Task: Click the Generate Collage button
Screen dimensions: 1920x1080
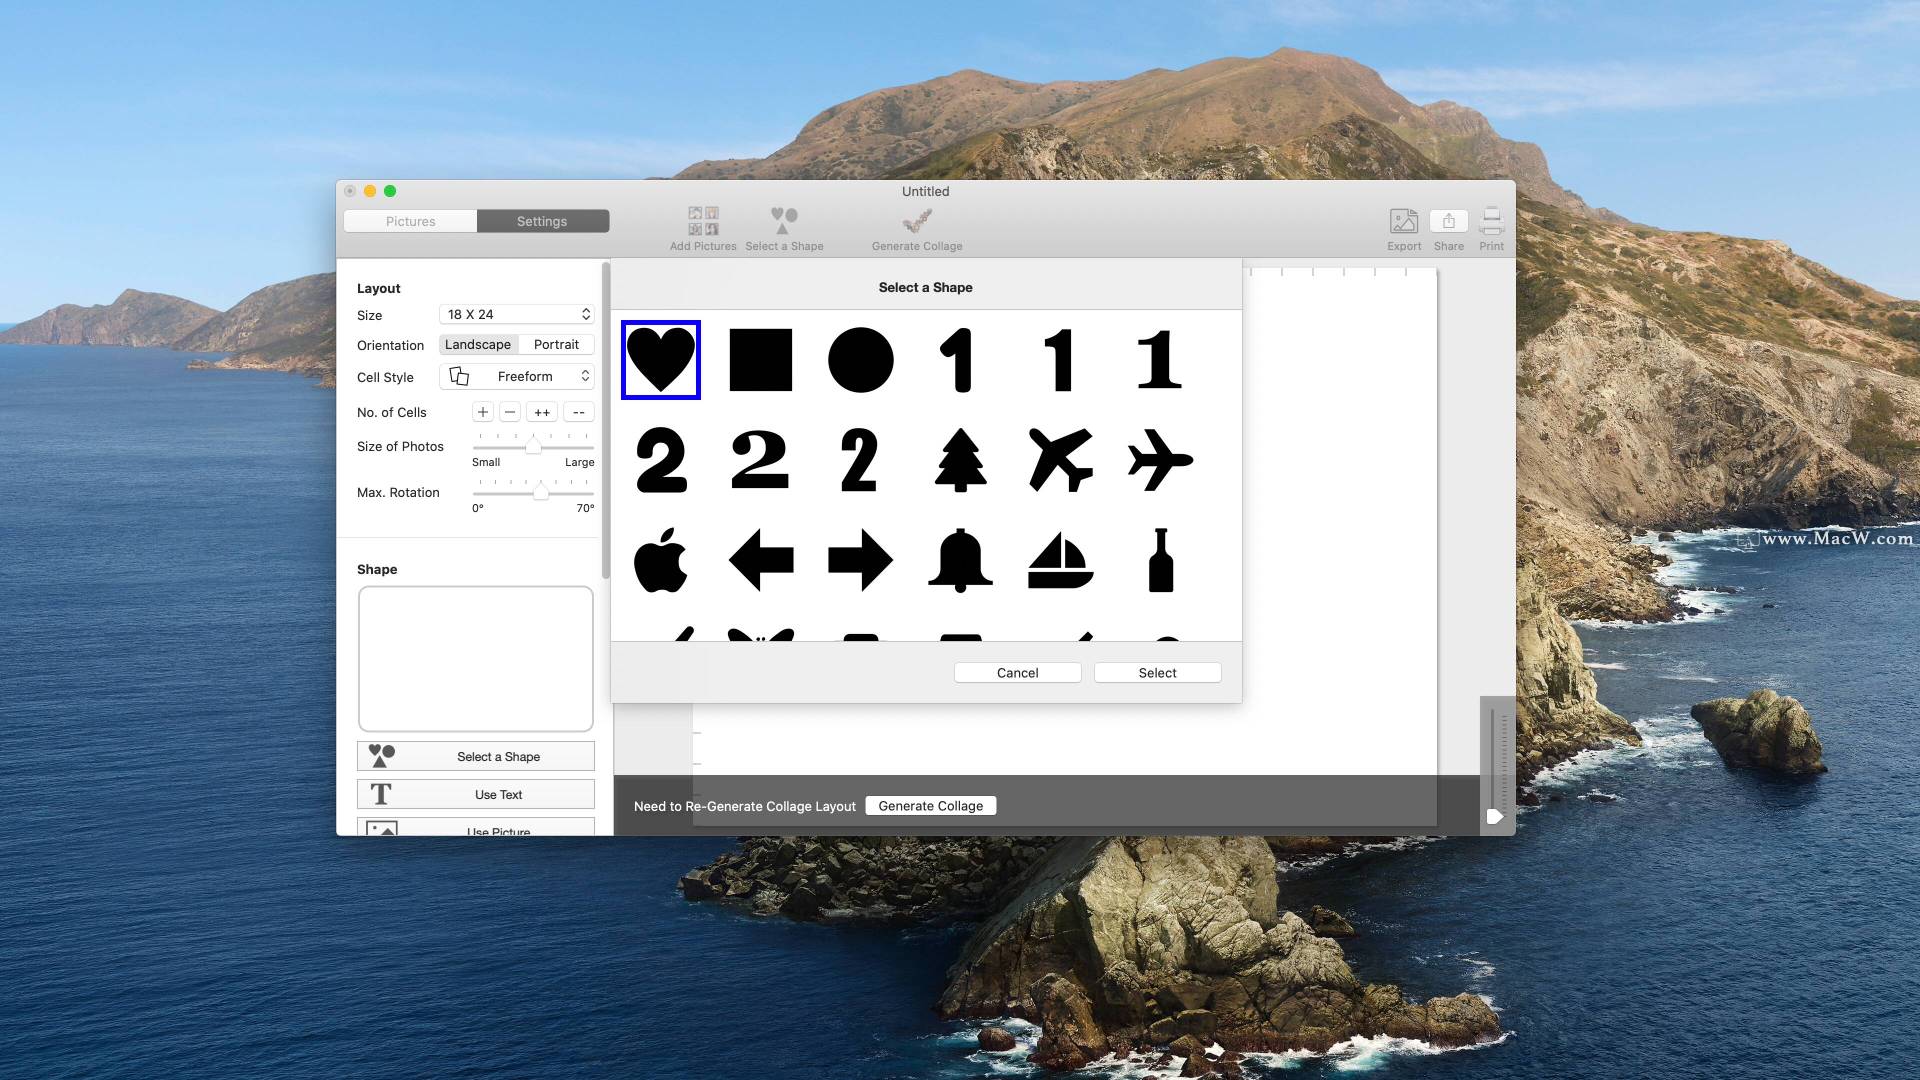Action: pos(930,805)
